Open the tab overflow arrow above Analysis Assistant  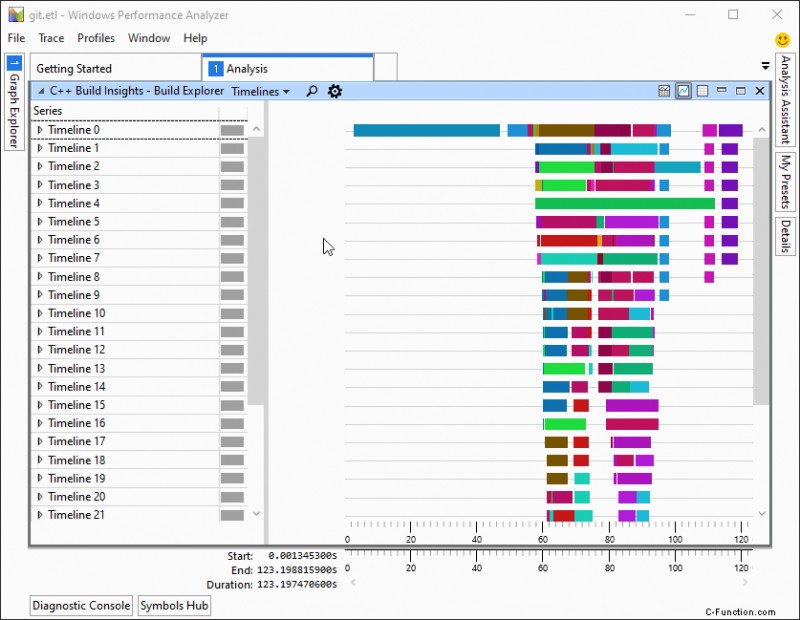(765, 66)
